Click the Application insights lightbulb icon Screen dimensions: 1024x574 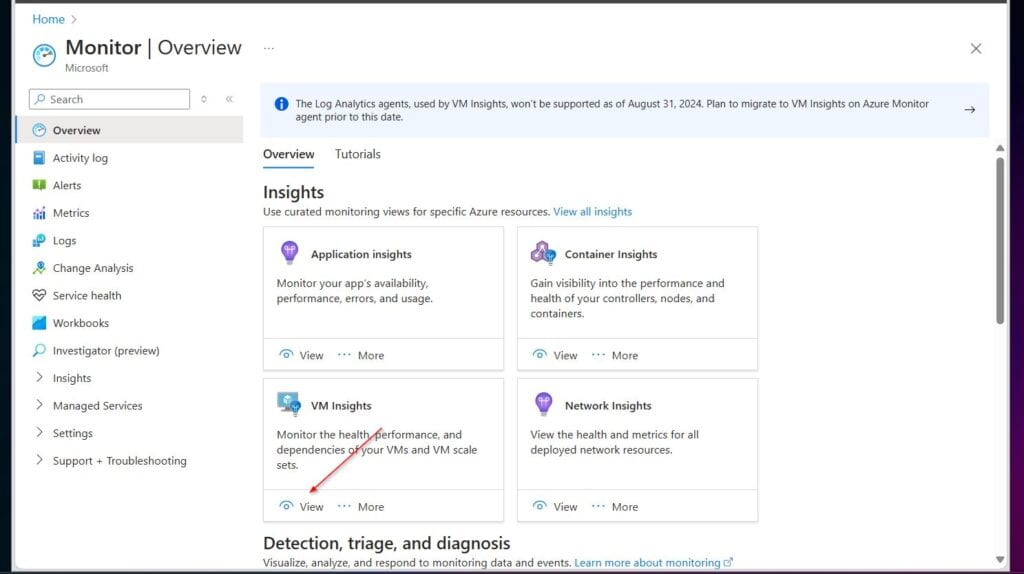(289, 252)
